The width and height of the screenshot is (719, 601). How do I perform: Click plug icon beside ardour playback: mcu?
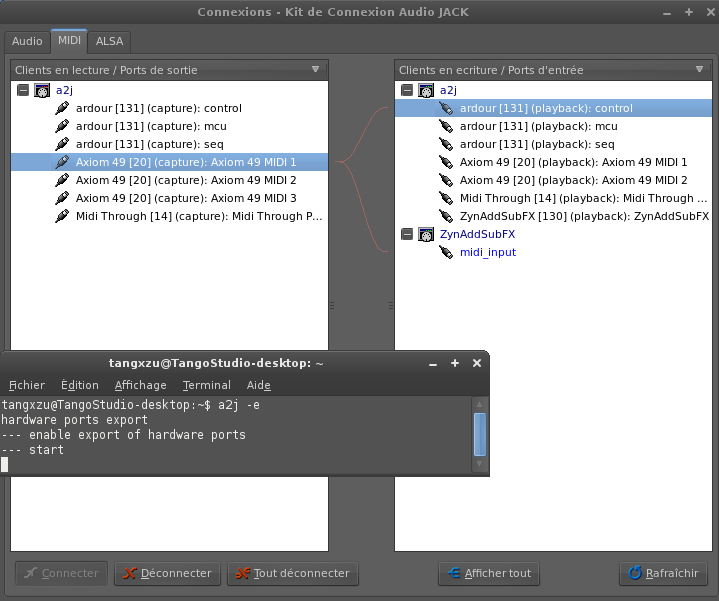pyautogui.click(x=446, y=126)
